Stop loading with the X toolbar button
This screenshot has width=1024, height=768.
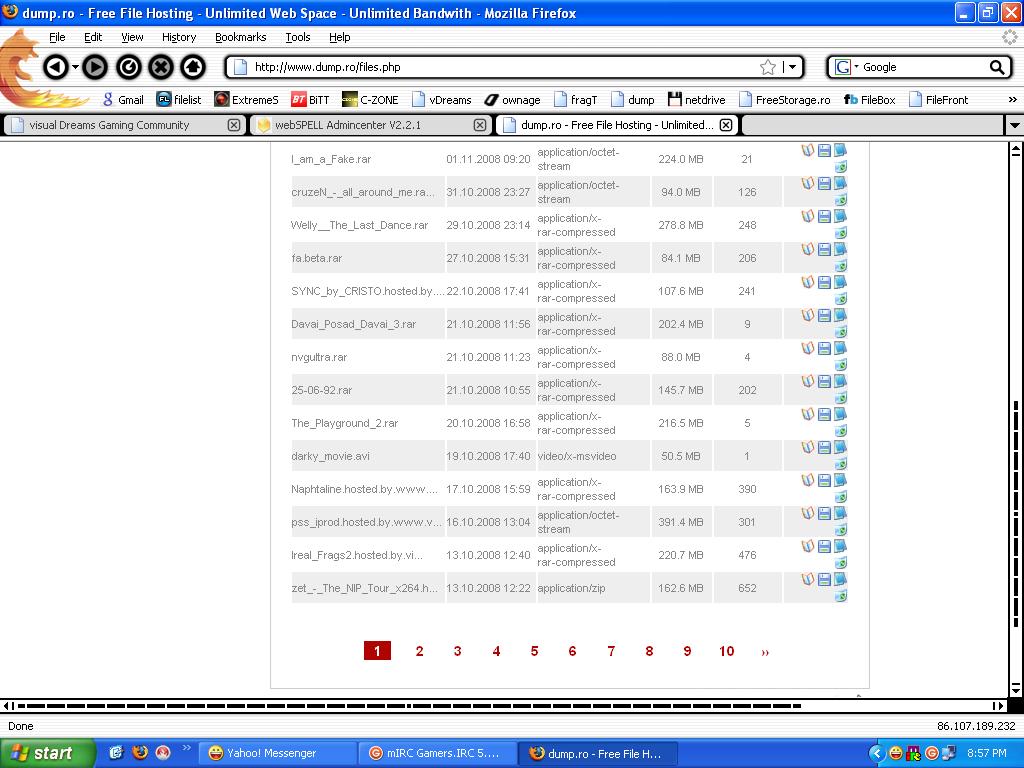[160, 67]
